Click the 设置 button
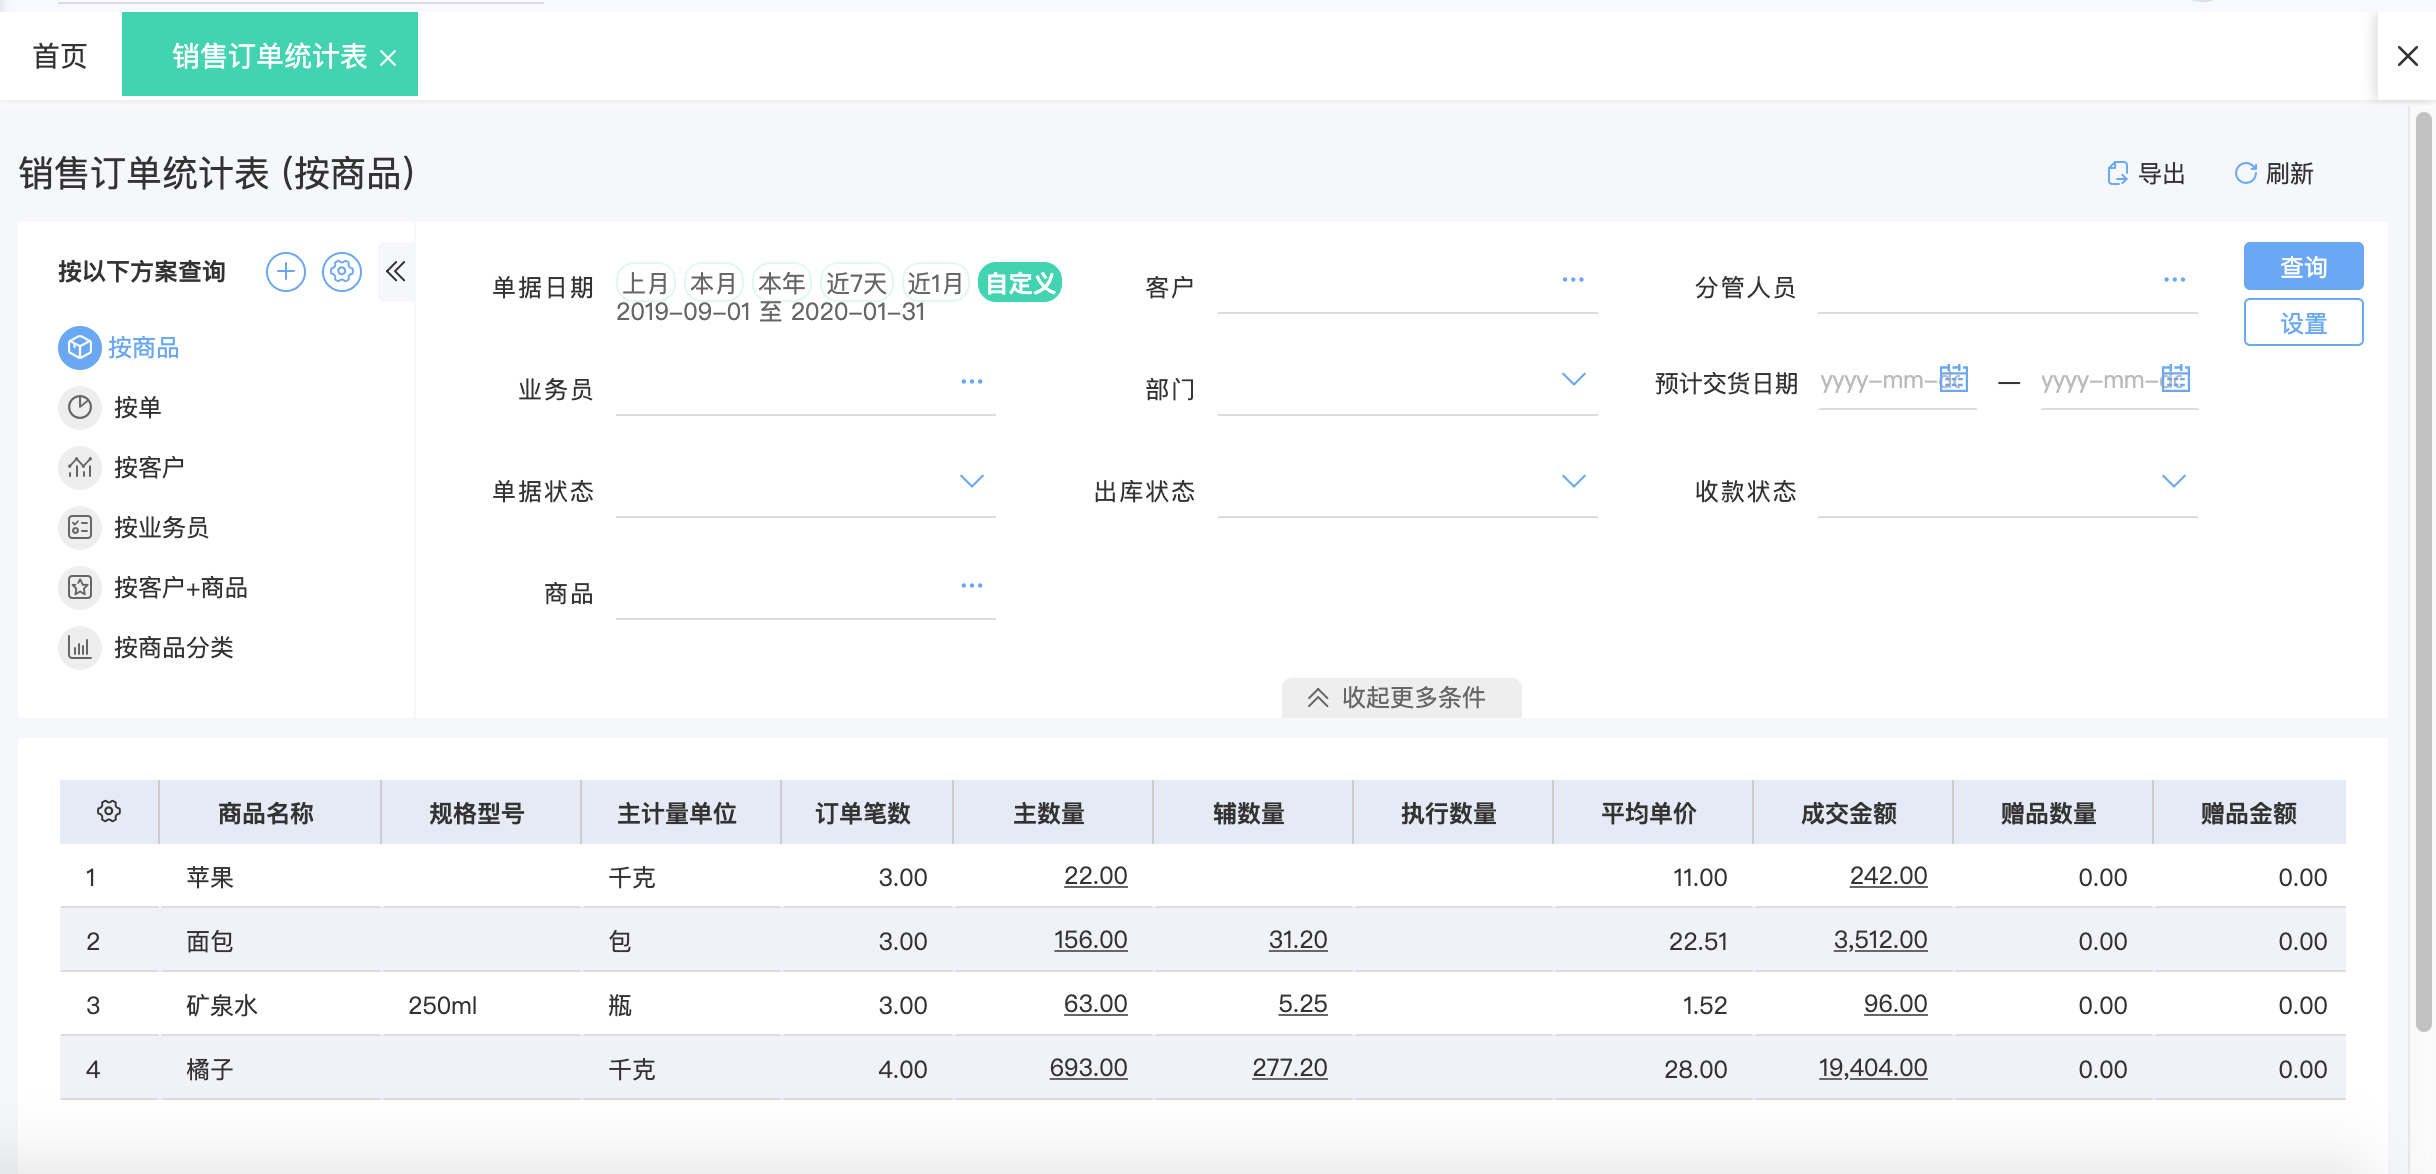The width and height of the screenshot is (2436, 1174). click(2304, 321)
